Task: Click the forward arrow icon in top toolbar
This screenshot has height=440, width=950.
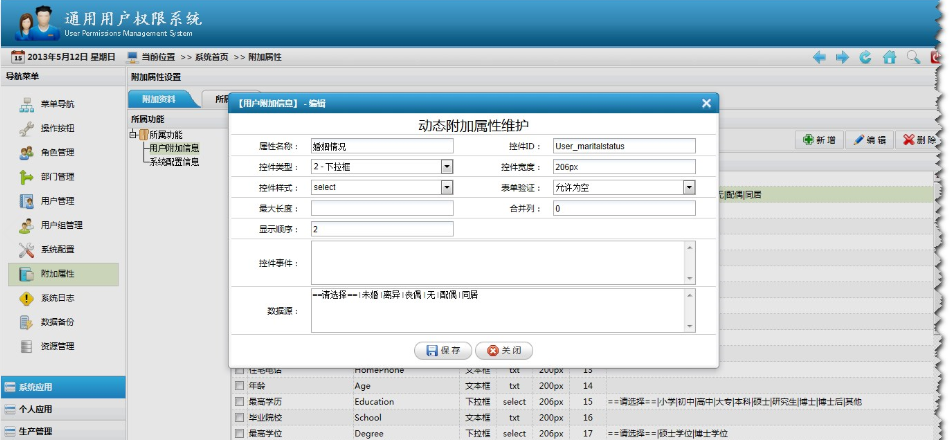Action: click(842, 57)
